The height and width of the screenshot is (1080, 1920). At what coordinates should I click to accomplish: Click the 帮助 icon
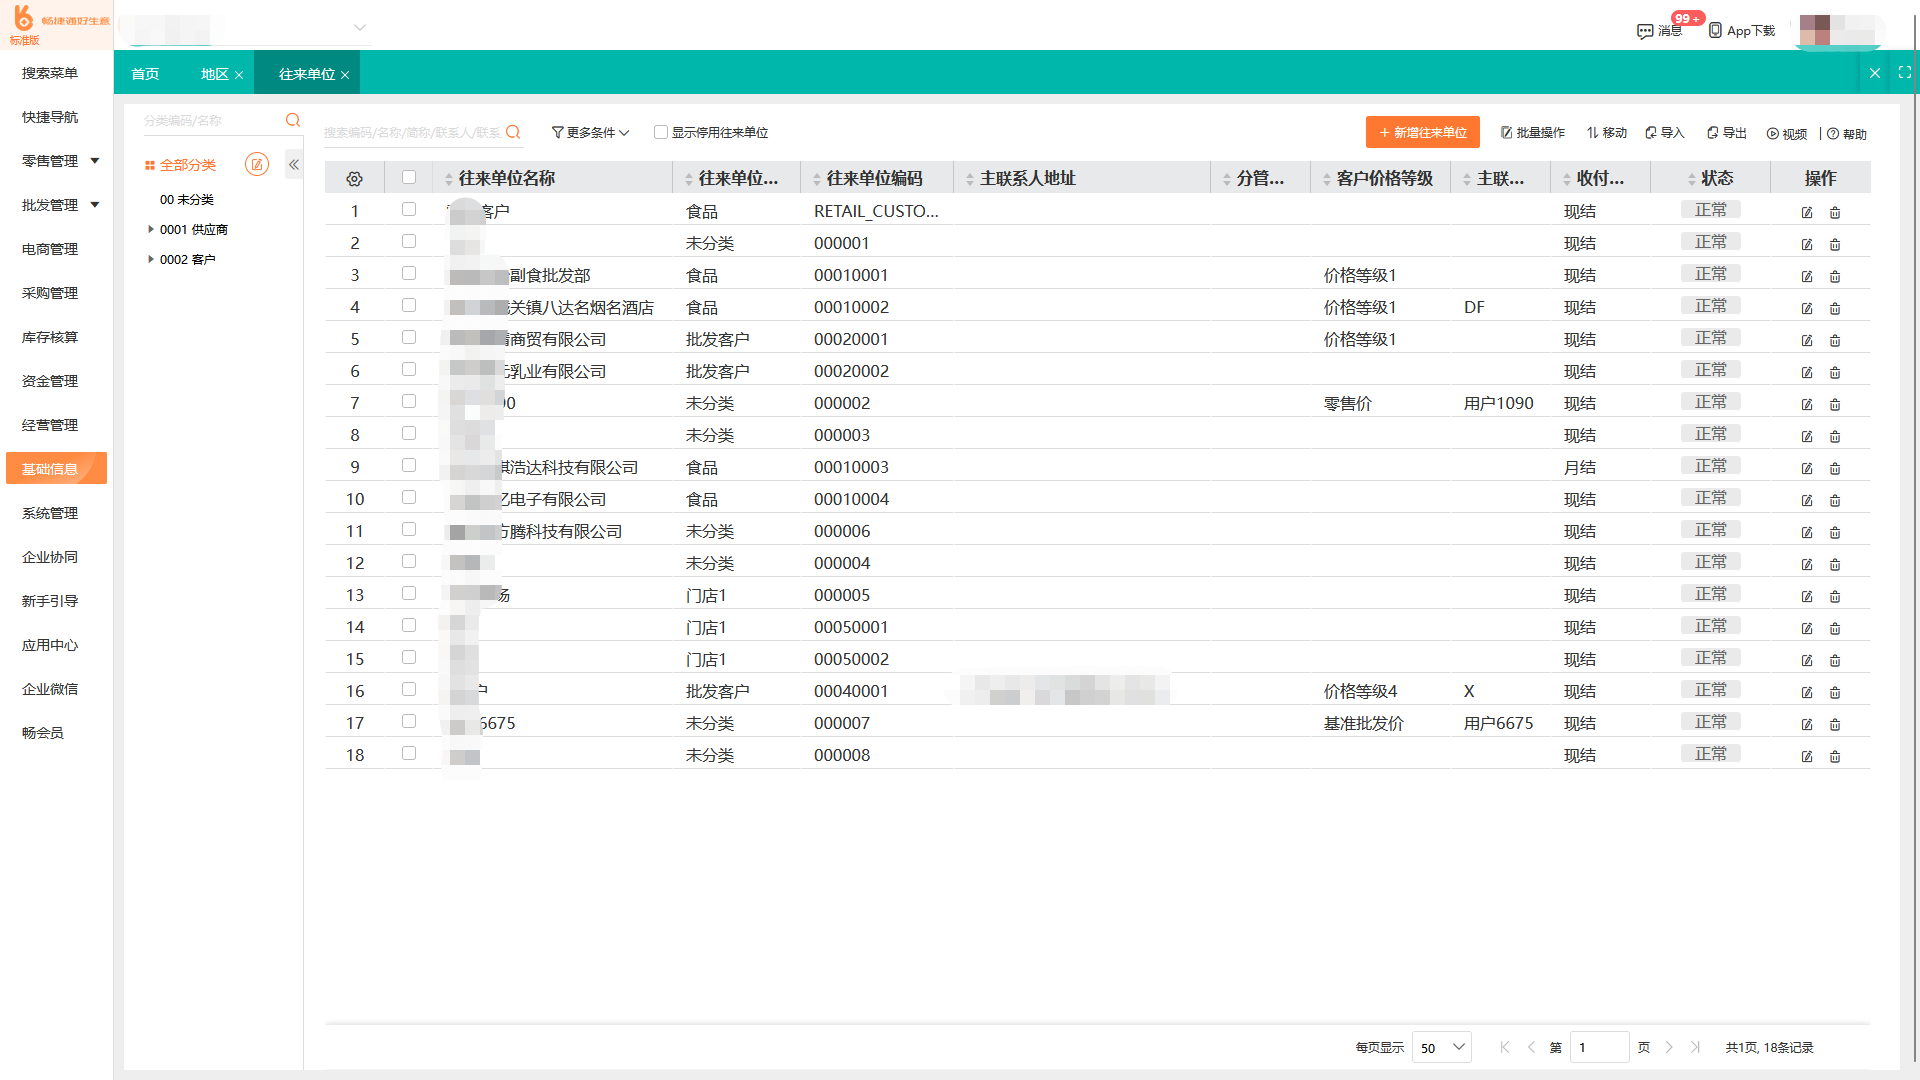(x=1832, y=132)
